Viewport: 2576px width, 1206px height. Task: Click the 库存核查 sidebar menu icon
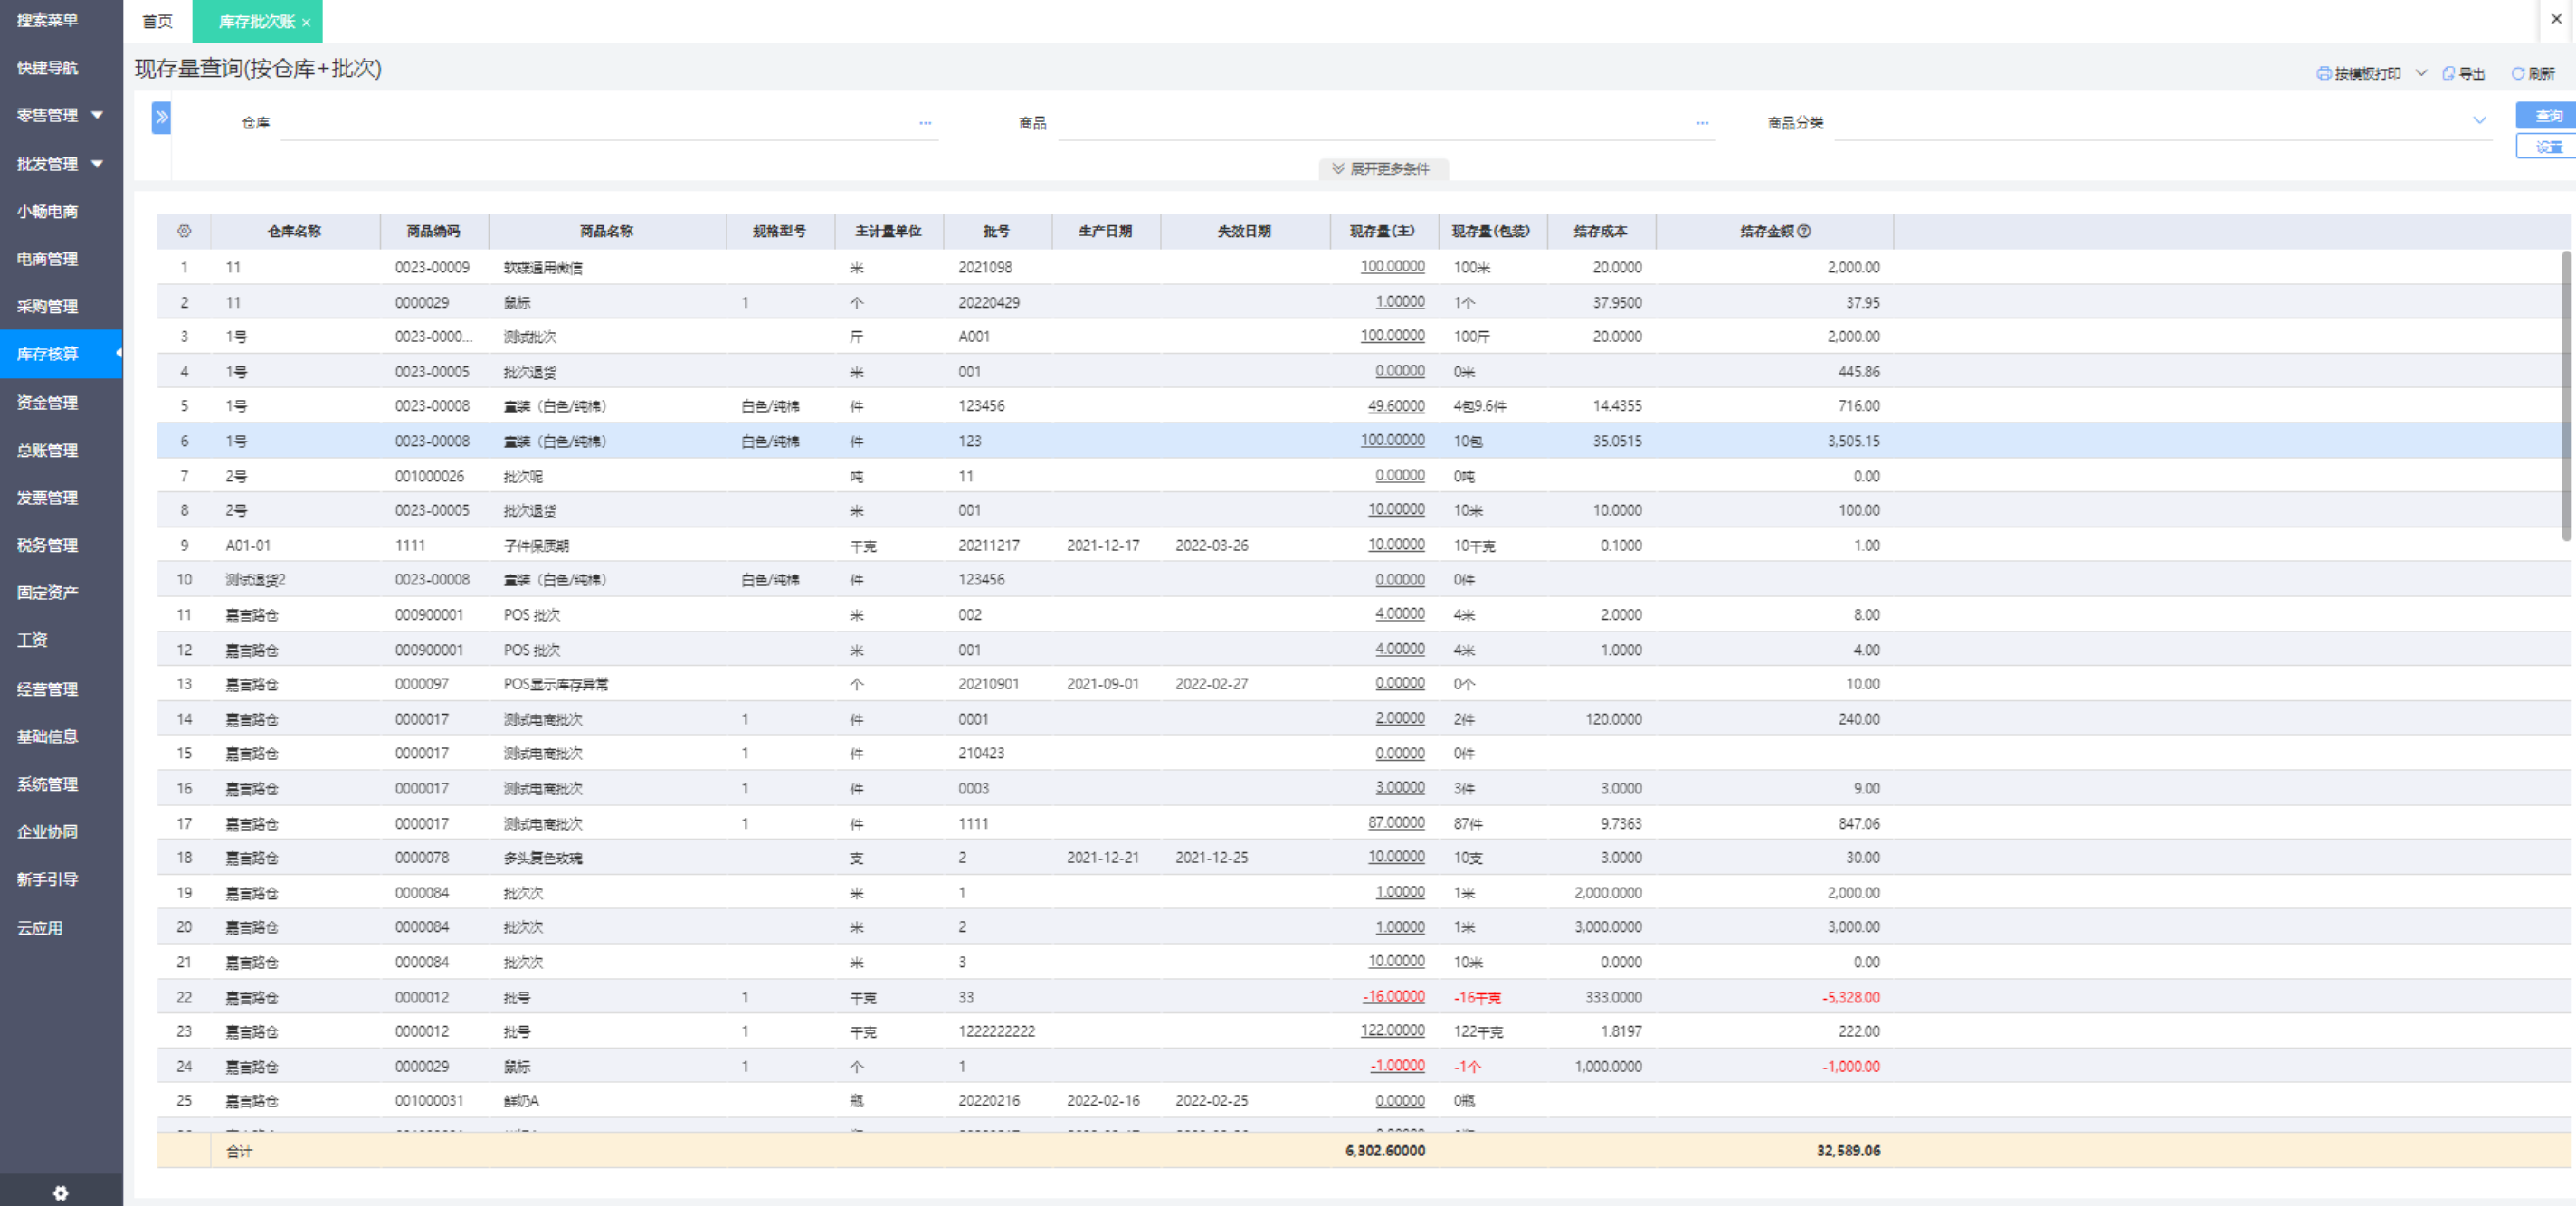point(62,353)
